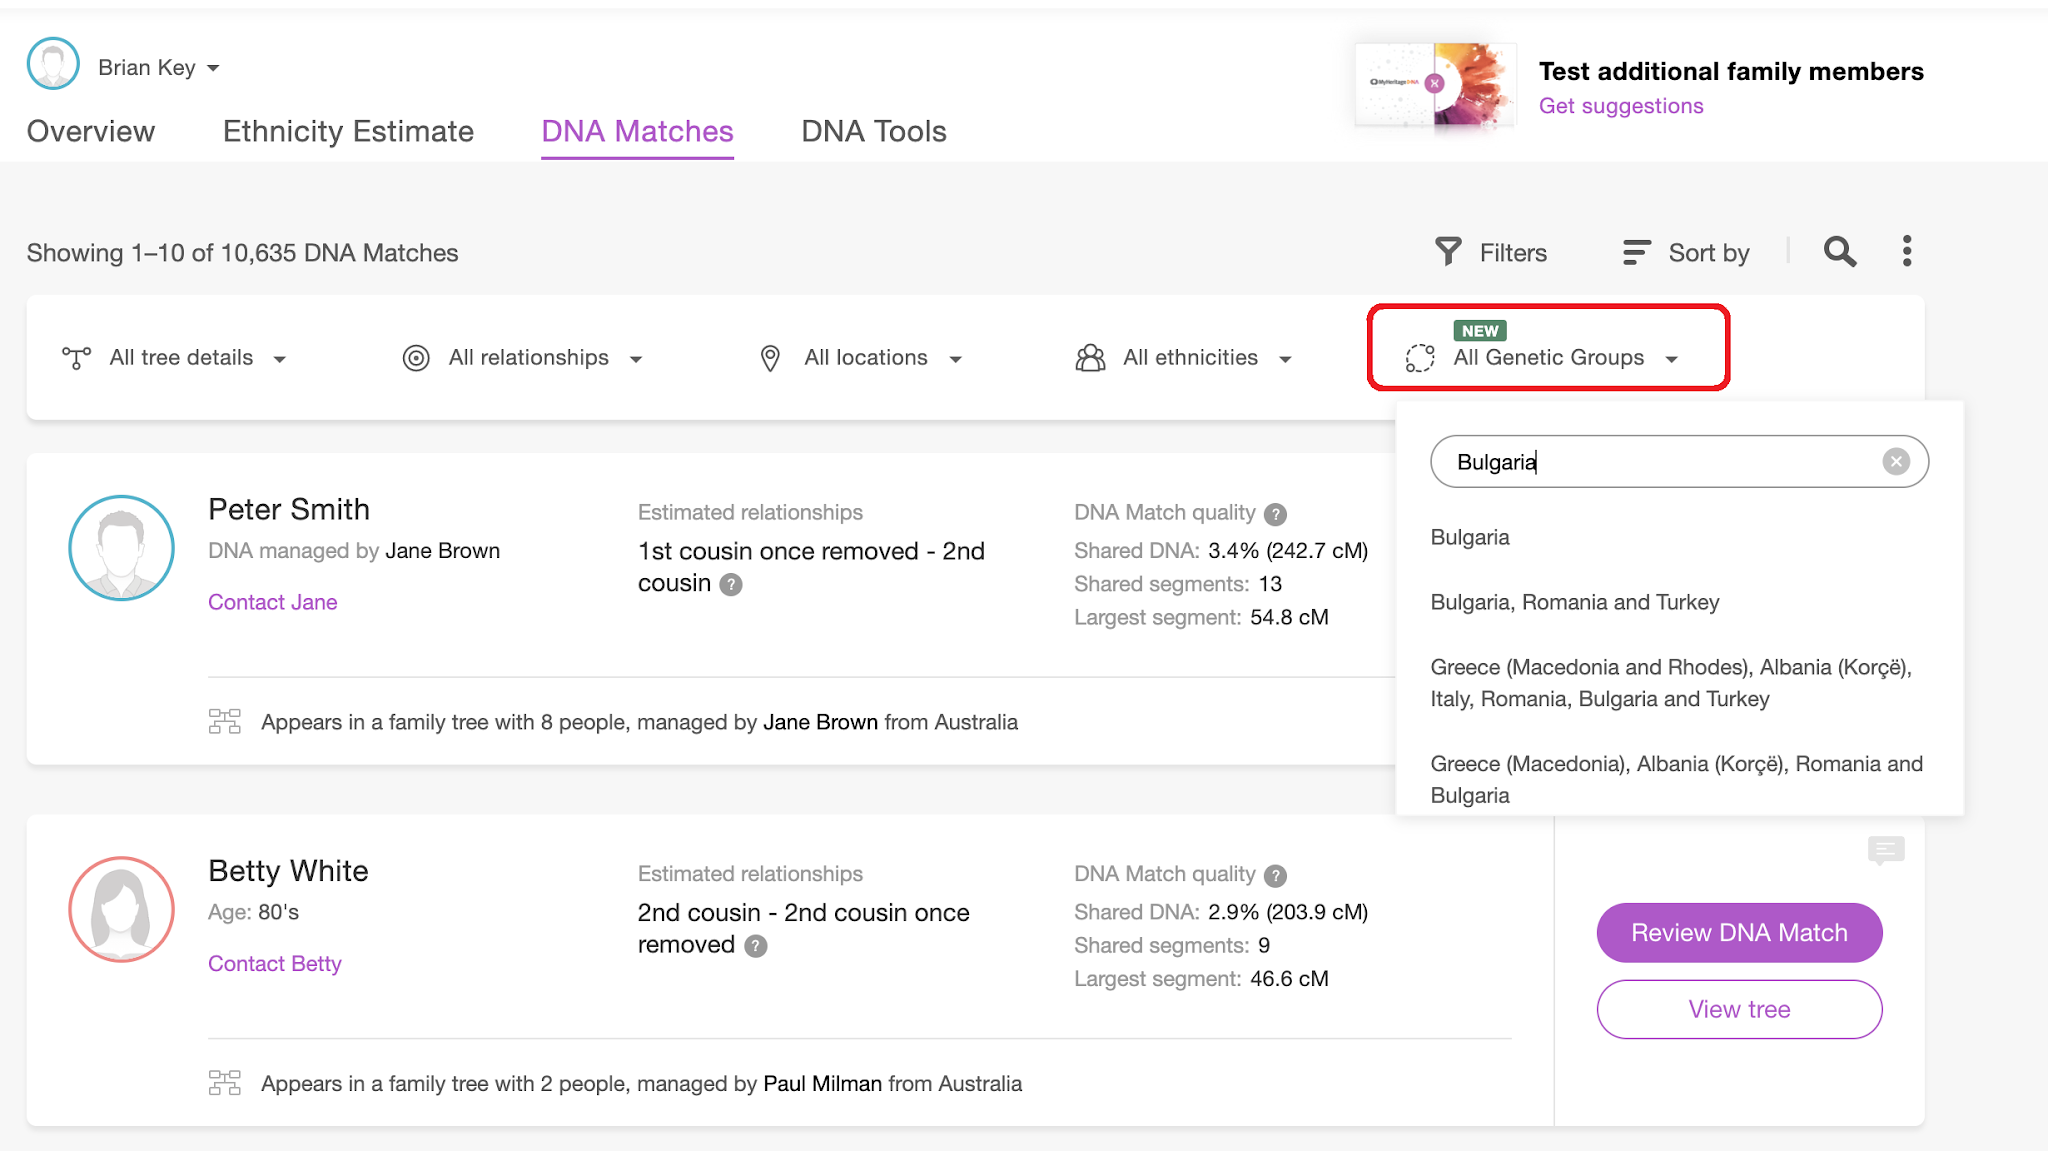
Task: Click Review DNA Match for Betty White
Action: (1739, 930)
